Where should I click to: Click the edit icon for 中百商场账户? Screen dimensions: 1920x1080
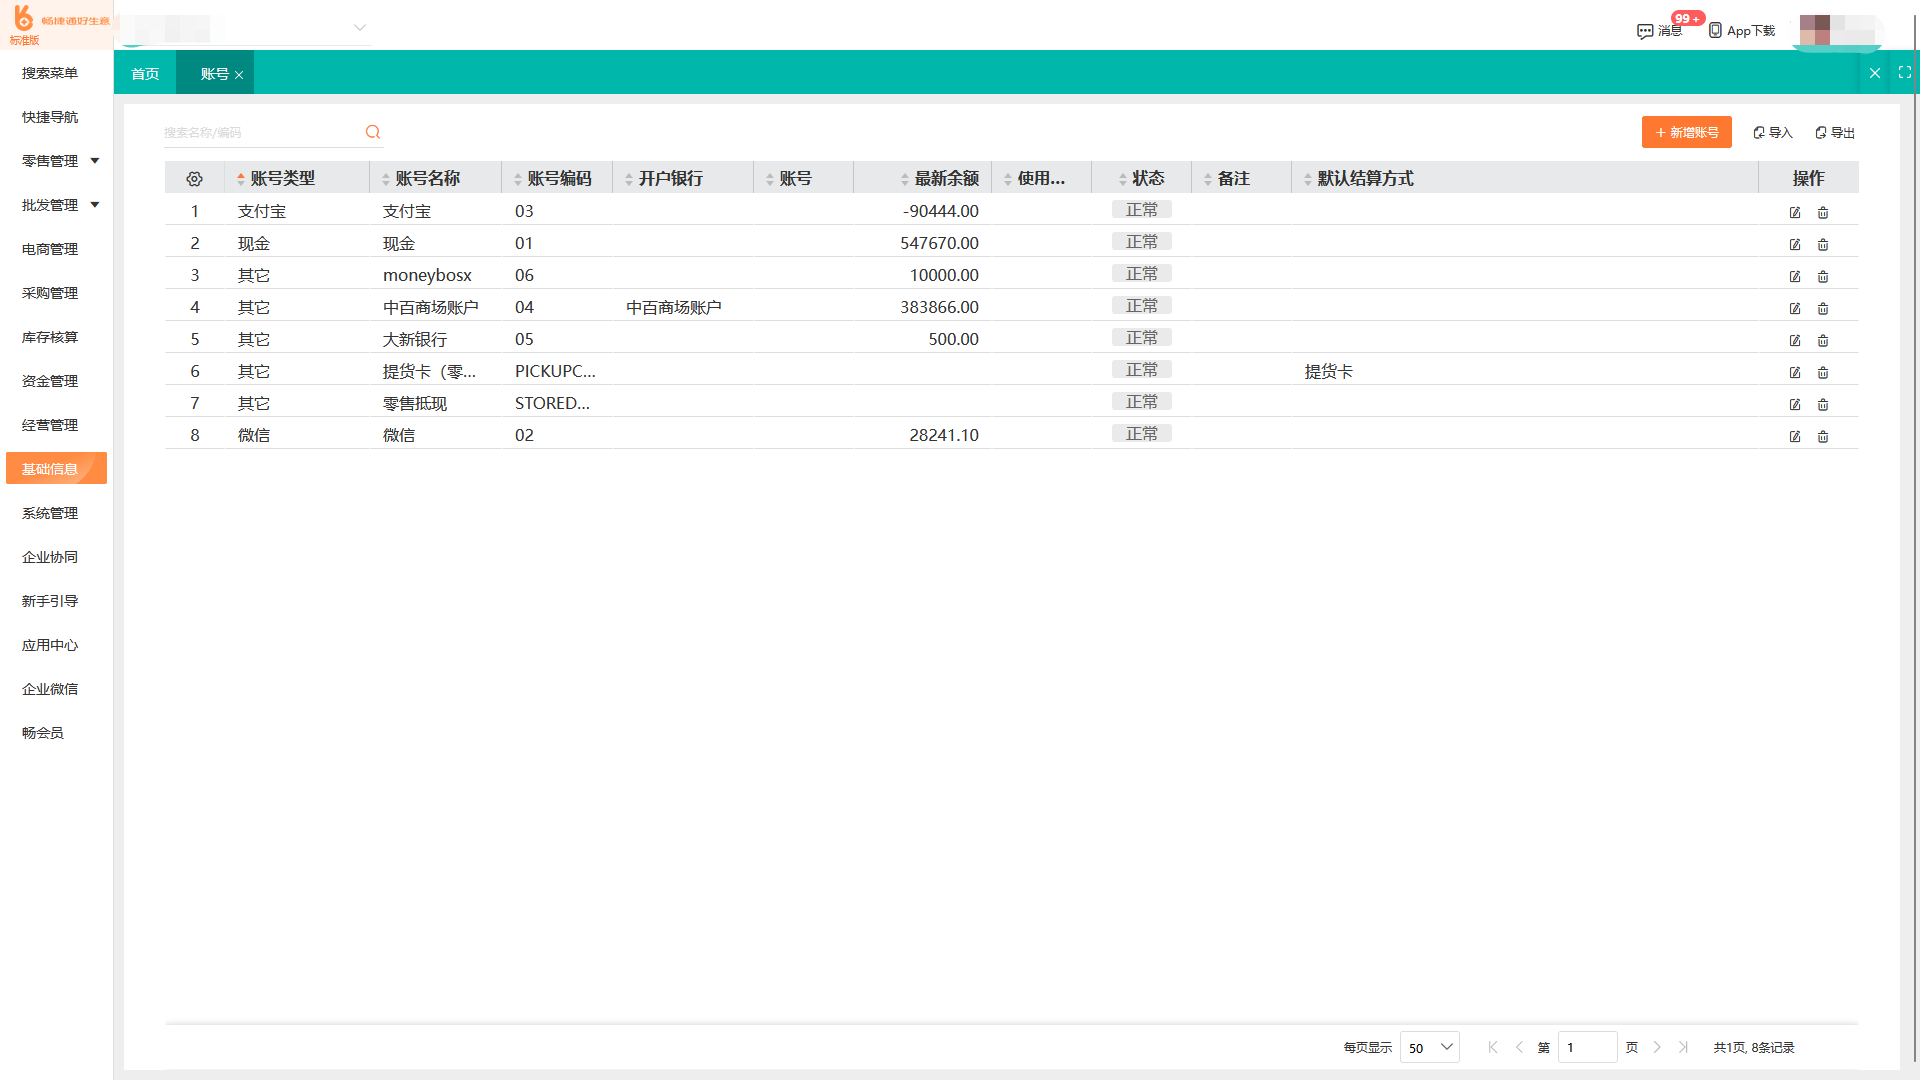point(1795,306)
